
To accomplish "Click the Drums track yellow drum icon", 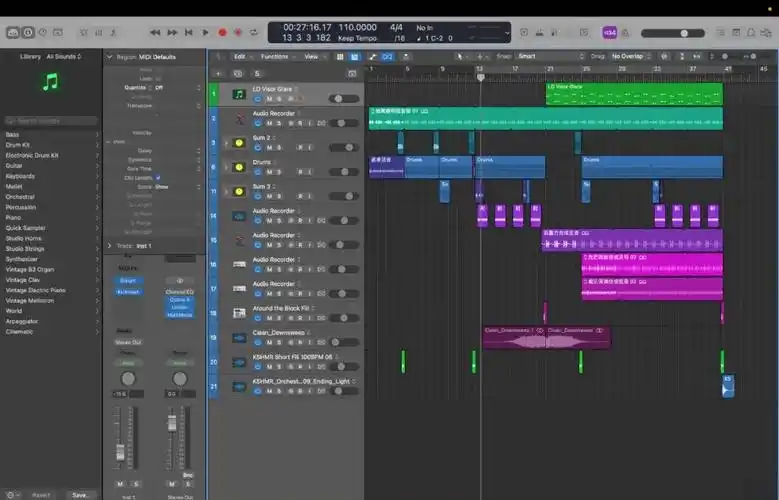I will [x=239, y=167].
